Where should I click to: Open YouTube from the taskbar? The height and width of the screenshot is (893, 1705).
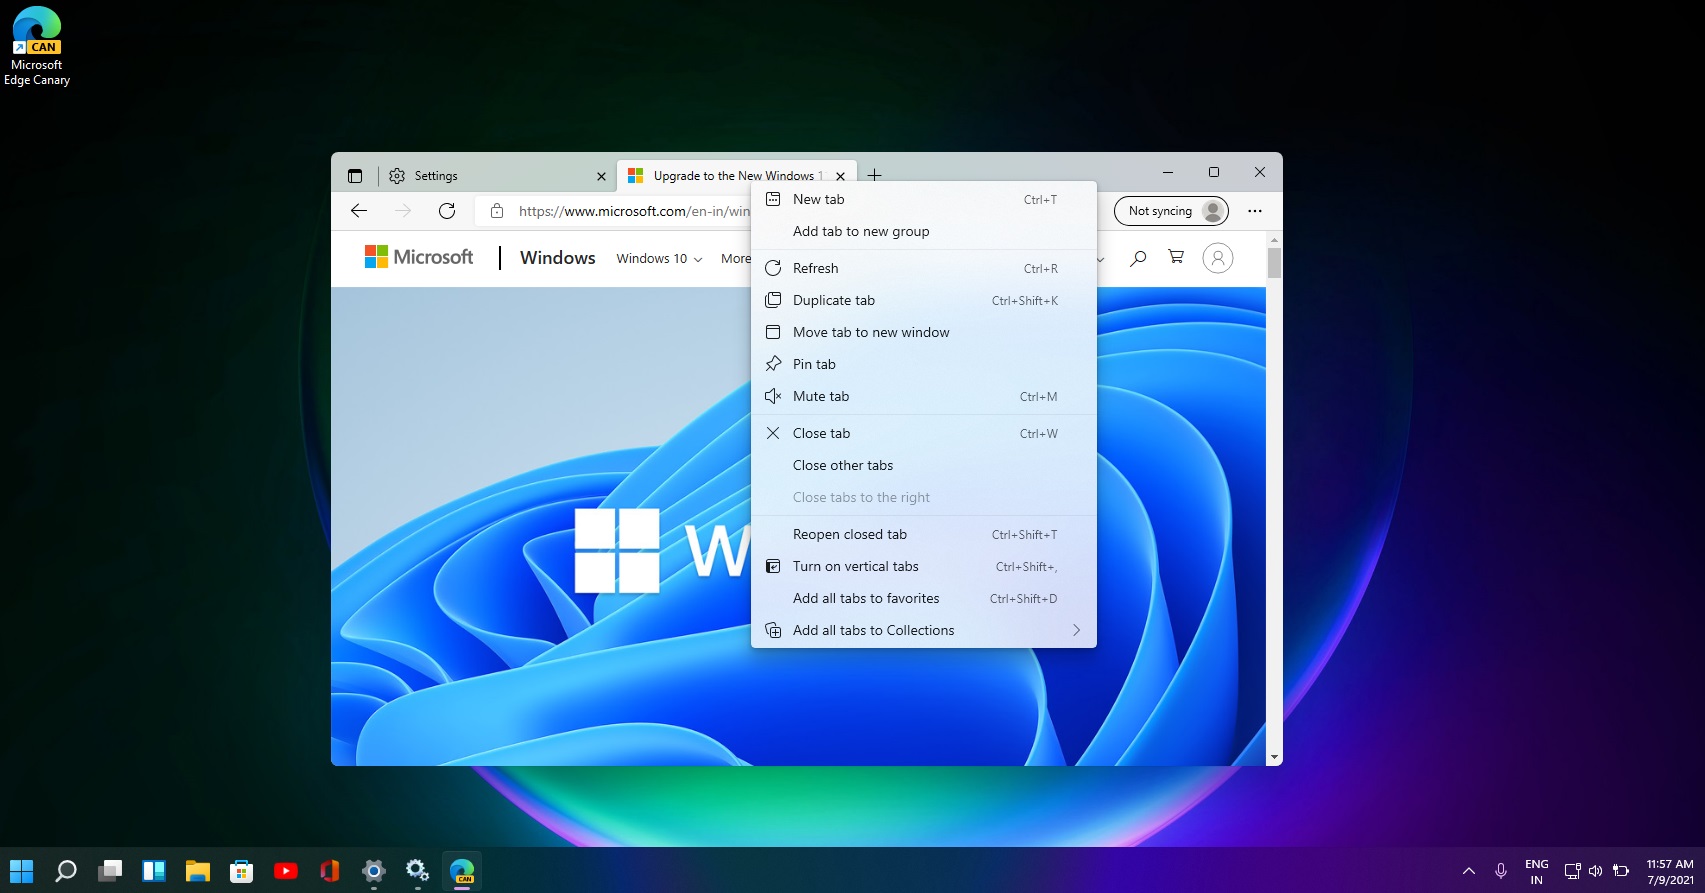coord(286,871)
